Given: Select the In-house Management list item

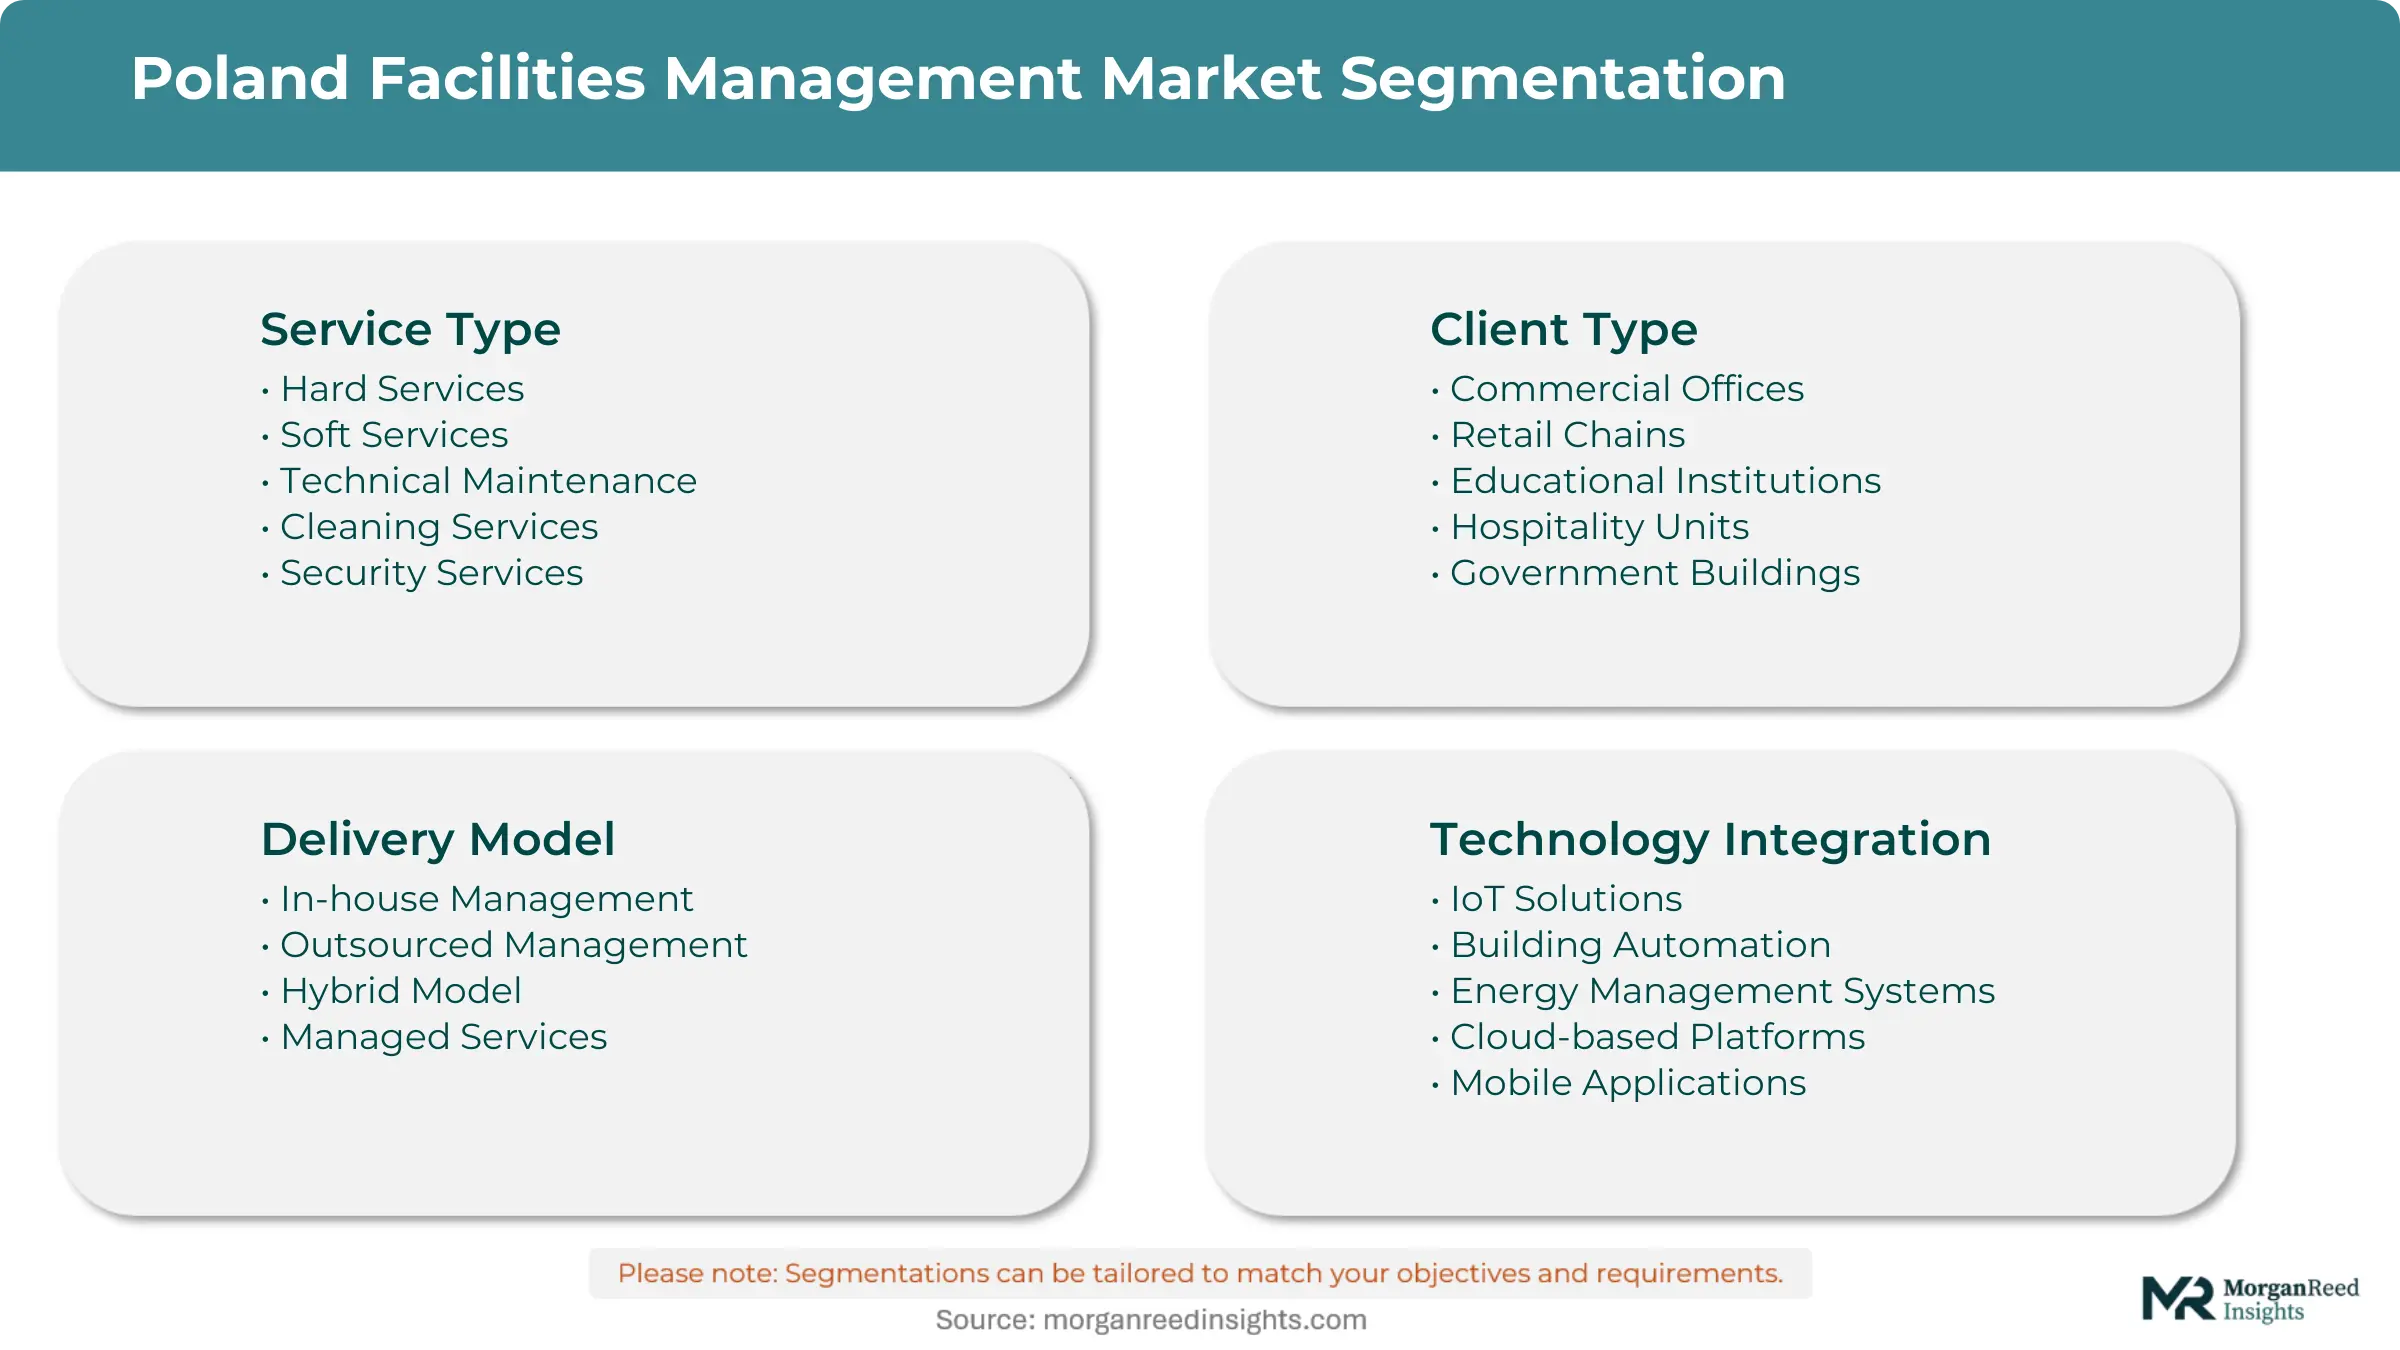Looking at the screenshot, I should click(x=487, y=899).
